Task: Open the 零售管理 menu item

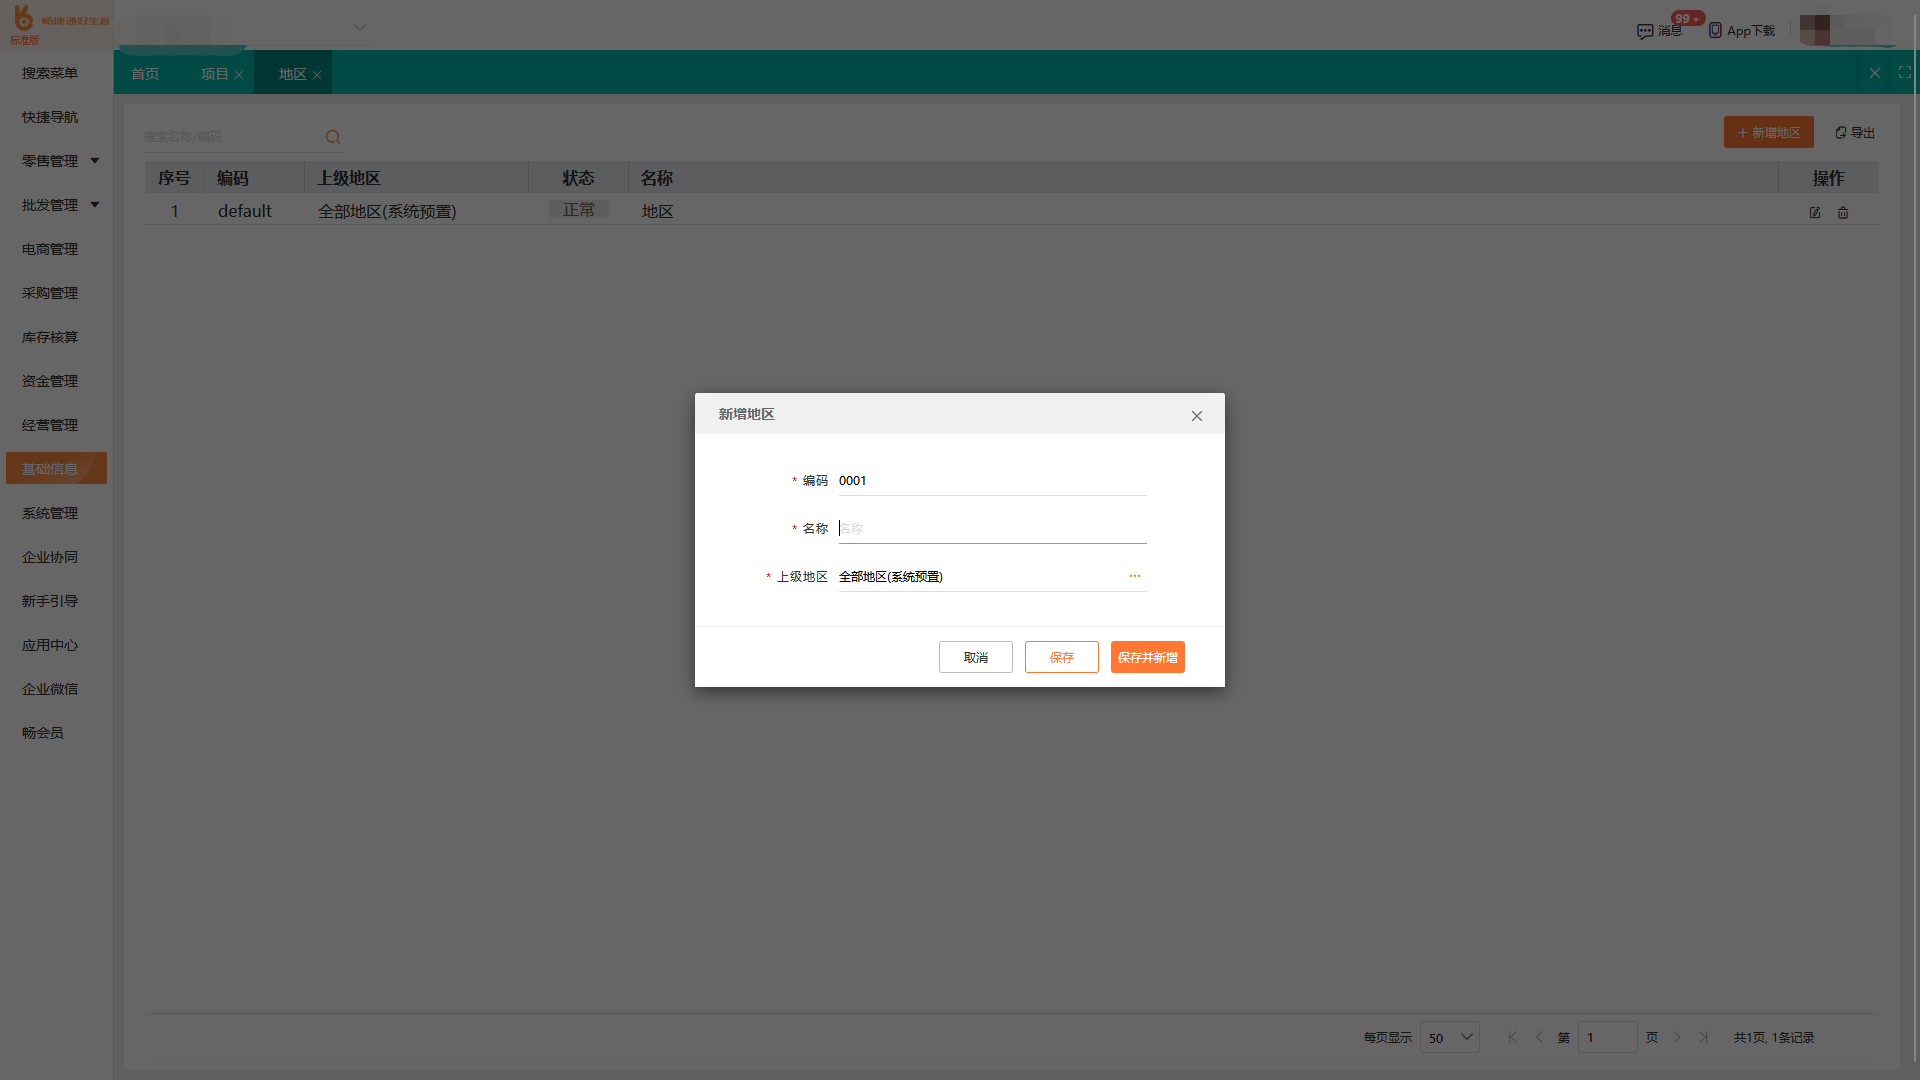Action: tap(53, 161)
